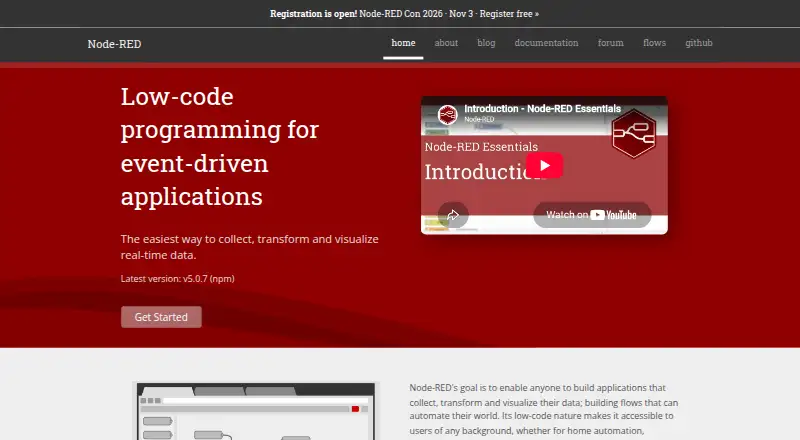Screen dimensions: 800x440
Task: Click the Node-RED site title
Action: click(x=114, y=44)
